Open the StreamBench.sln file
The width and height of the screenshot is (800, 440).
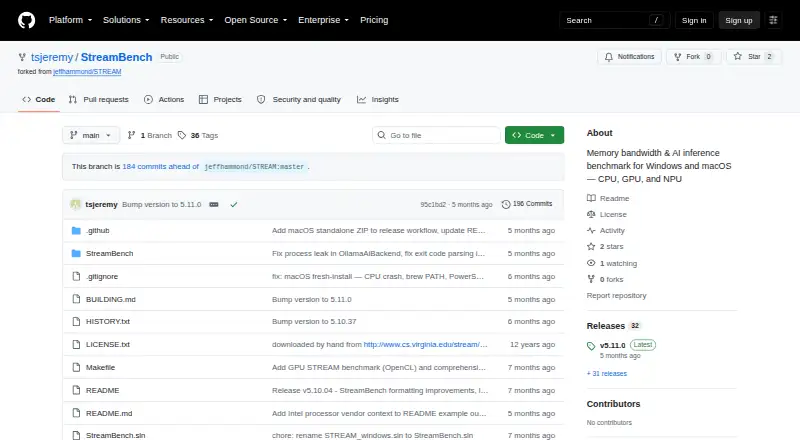(115, 435)
